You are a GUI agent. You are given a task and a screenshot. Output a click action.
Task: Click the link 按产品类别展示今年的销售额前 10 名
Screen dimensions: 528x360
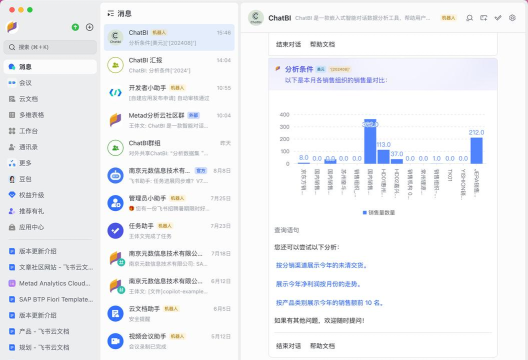coord(330,303)
